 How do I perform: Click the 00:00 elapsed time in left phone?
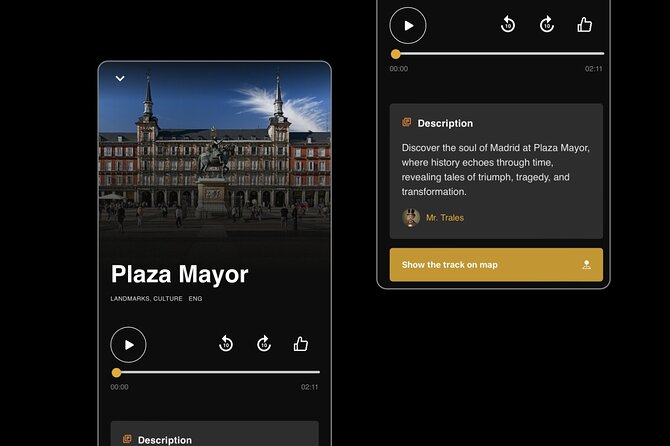119,387
